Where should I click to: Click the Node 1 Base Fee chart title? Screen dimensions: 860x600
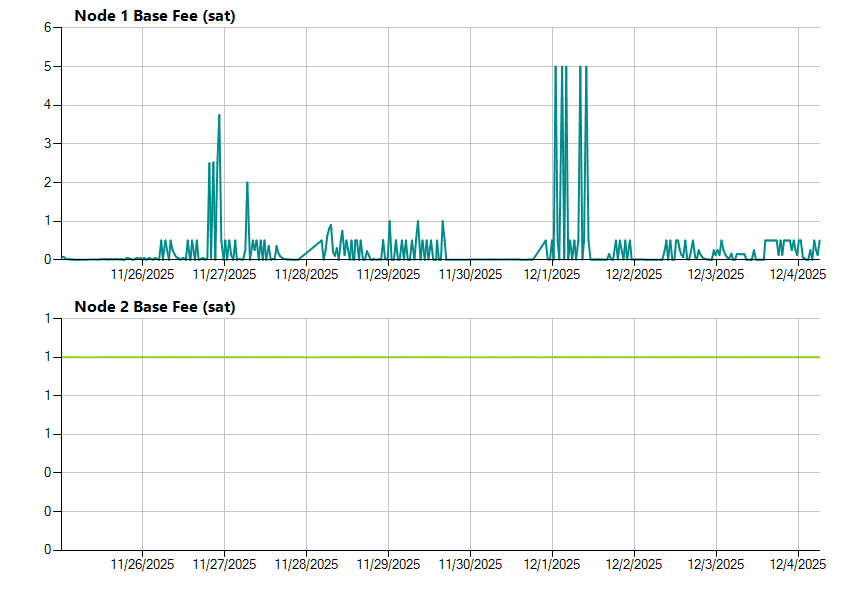click(155, 16)
